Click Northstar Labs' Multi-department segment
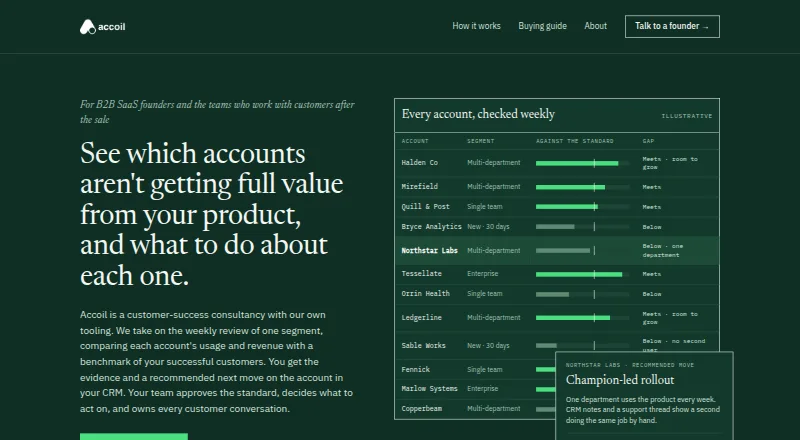Image resolution: width=800 pixels, height=440 pixels. [493, 251]
